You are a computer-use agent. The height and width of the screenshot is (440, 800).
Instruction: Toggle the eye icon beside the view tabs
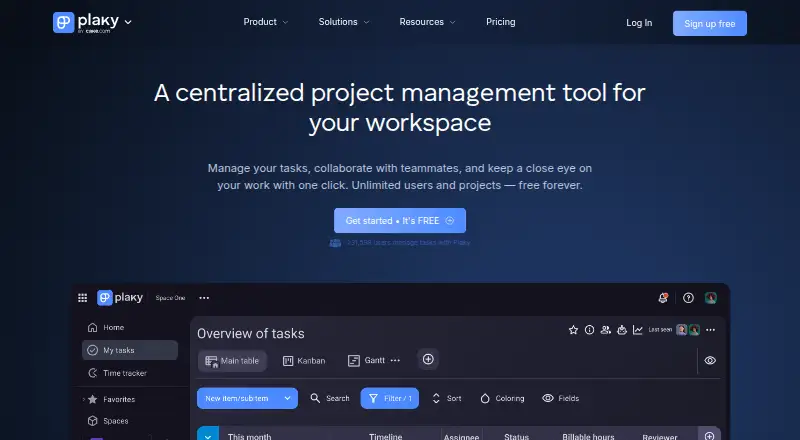[710, 360]
